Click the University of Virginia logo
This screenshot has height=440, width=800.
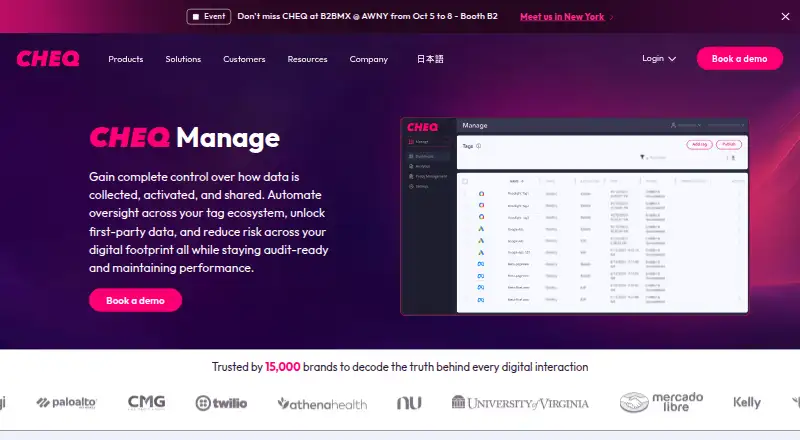tap(520, 403)
